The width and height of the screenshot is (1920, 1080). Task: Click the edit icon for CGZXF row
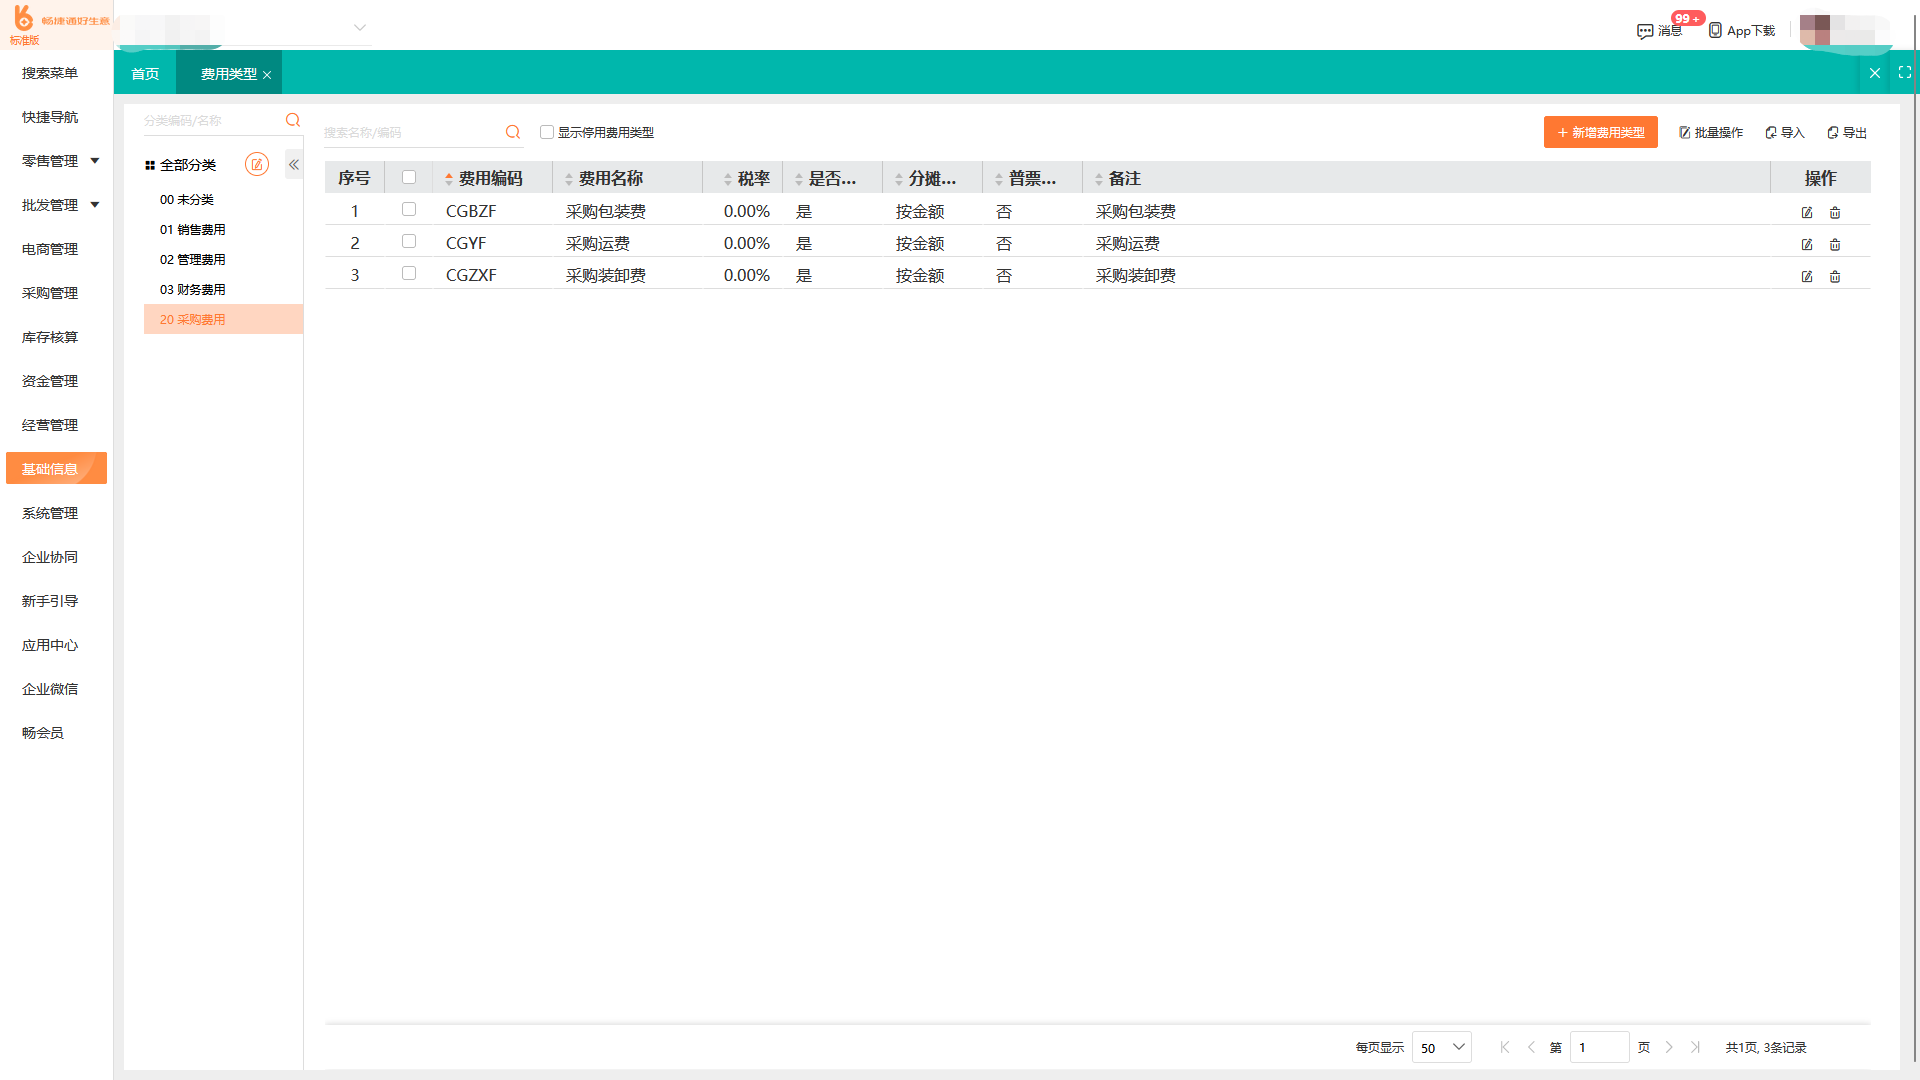pyautogui.click(x=1807, y=274)
